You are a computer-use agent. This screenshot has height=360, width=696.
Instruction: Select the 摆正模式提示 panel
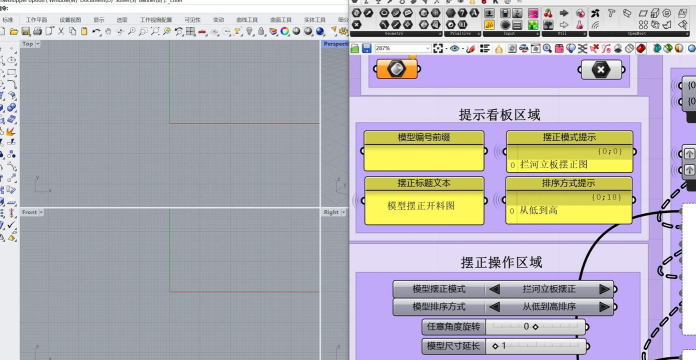point(569,151)
